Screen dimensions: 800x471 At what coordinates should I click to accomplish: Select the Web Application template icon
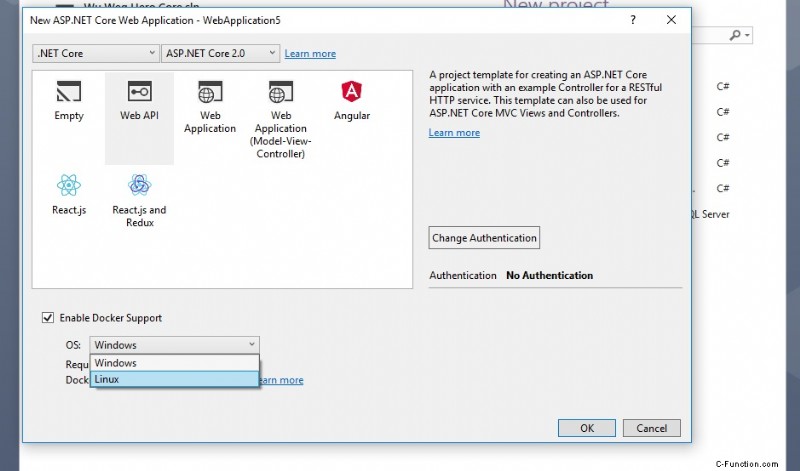tap(210, 93)
